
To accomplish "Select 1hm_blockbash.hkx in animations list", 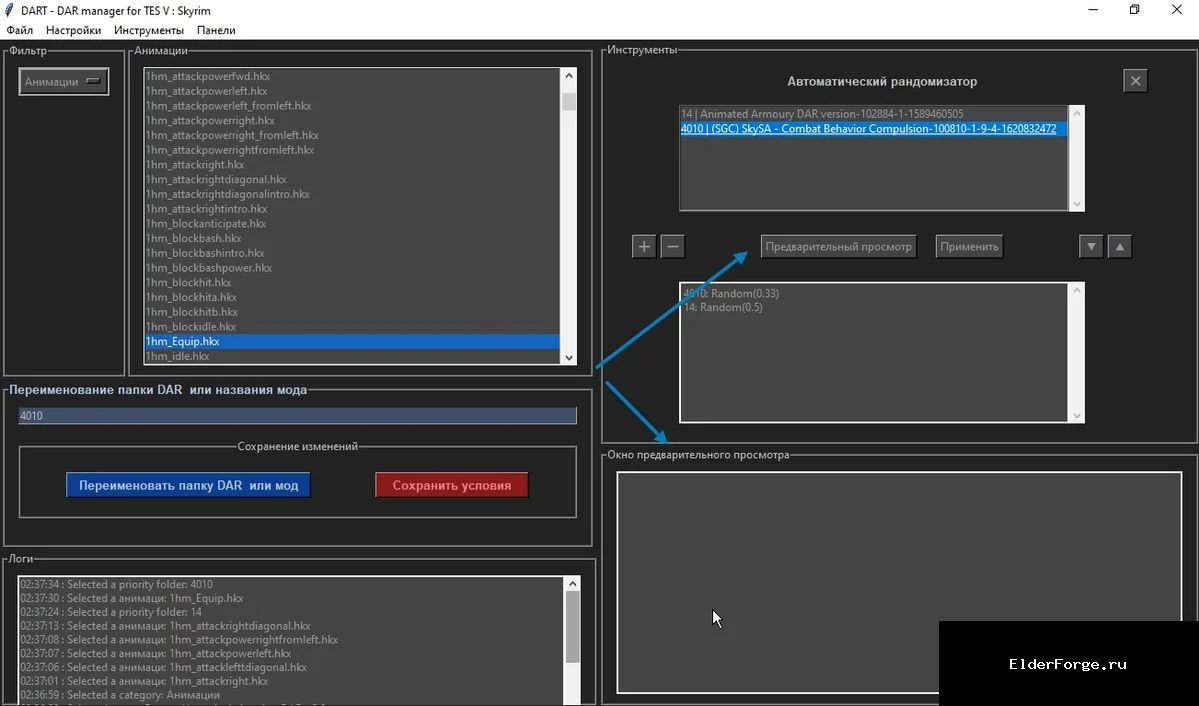I will click(194, 239).
